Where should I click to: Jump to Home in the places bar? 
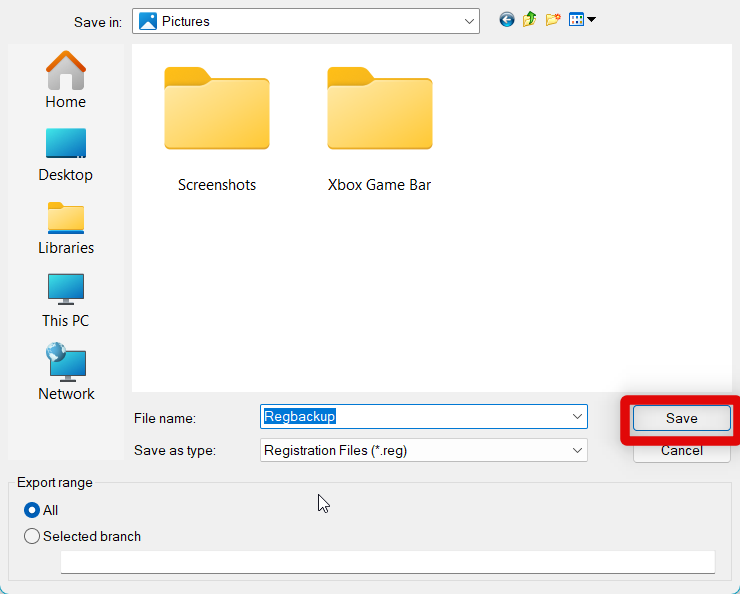point(65,80)
